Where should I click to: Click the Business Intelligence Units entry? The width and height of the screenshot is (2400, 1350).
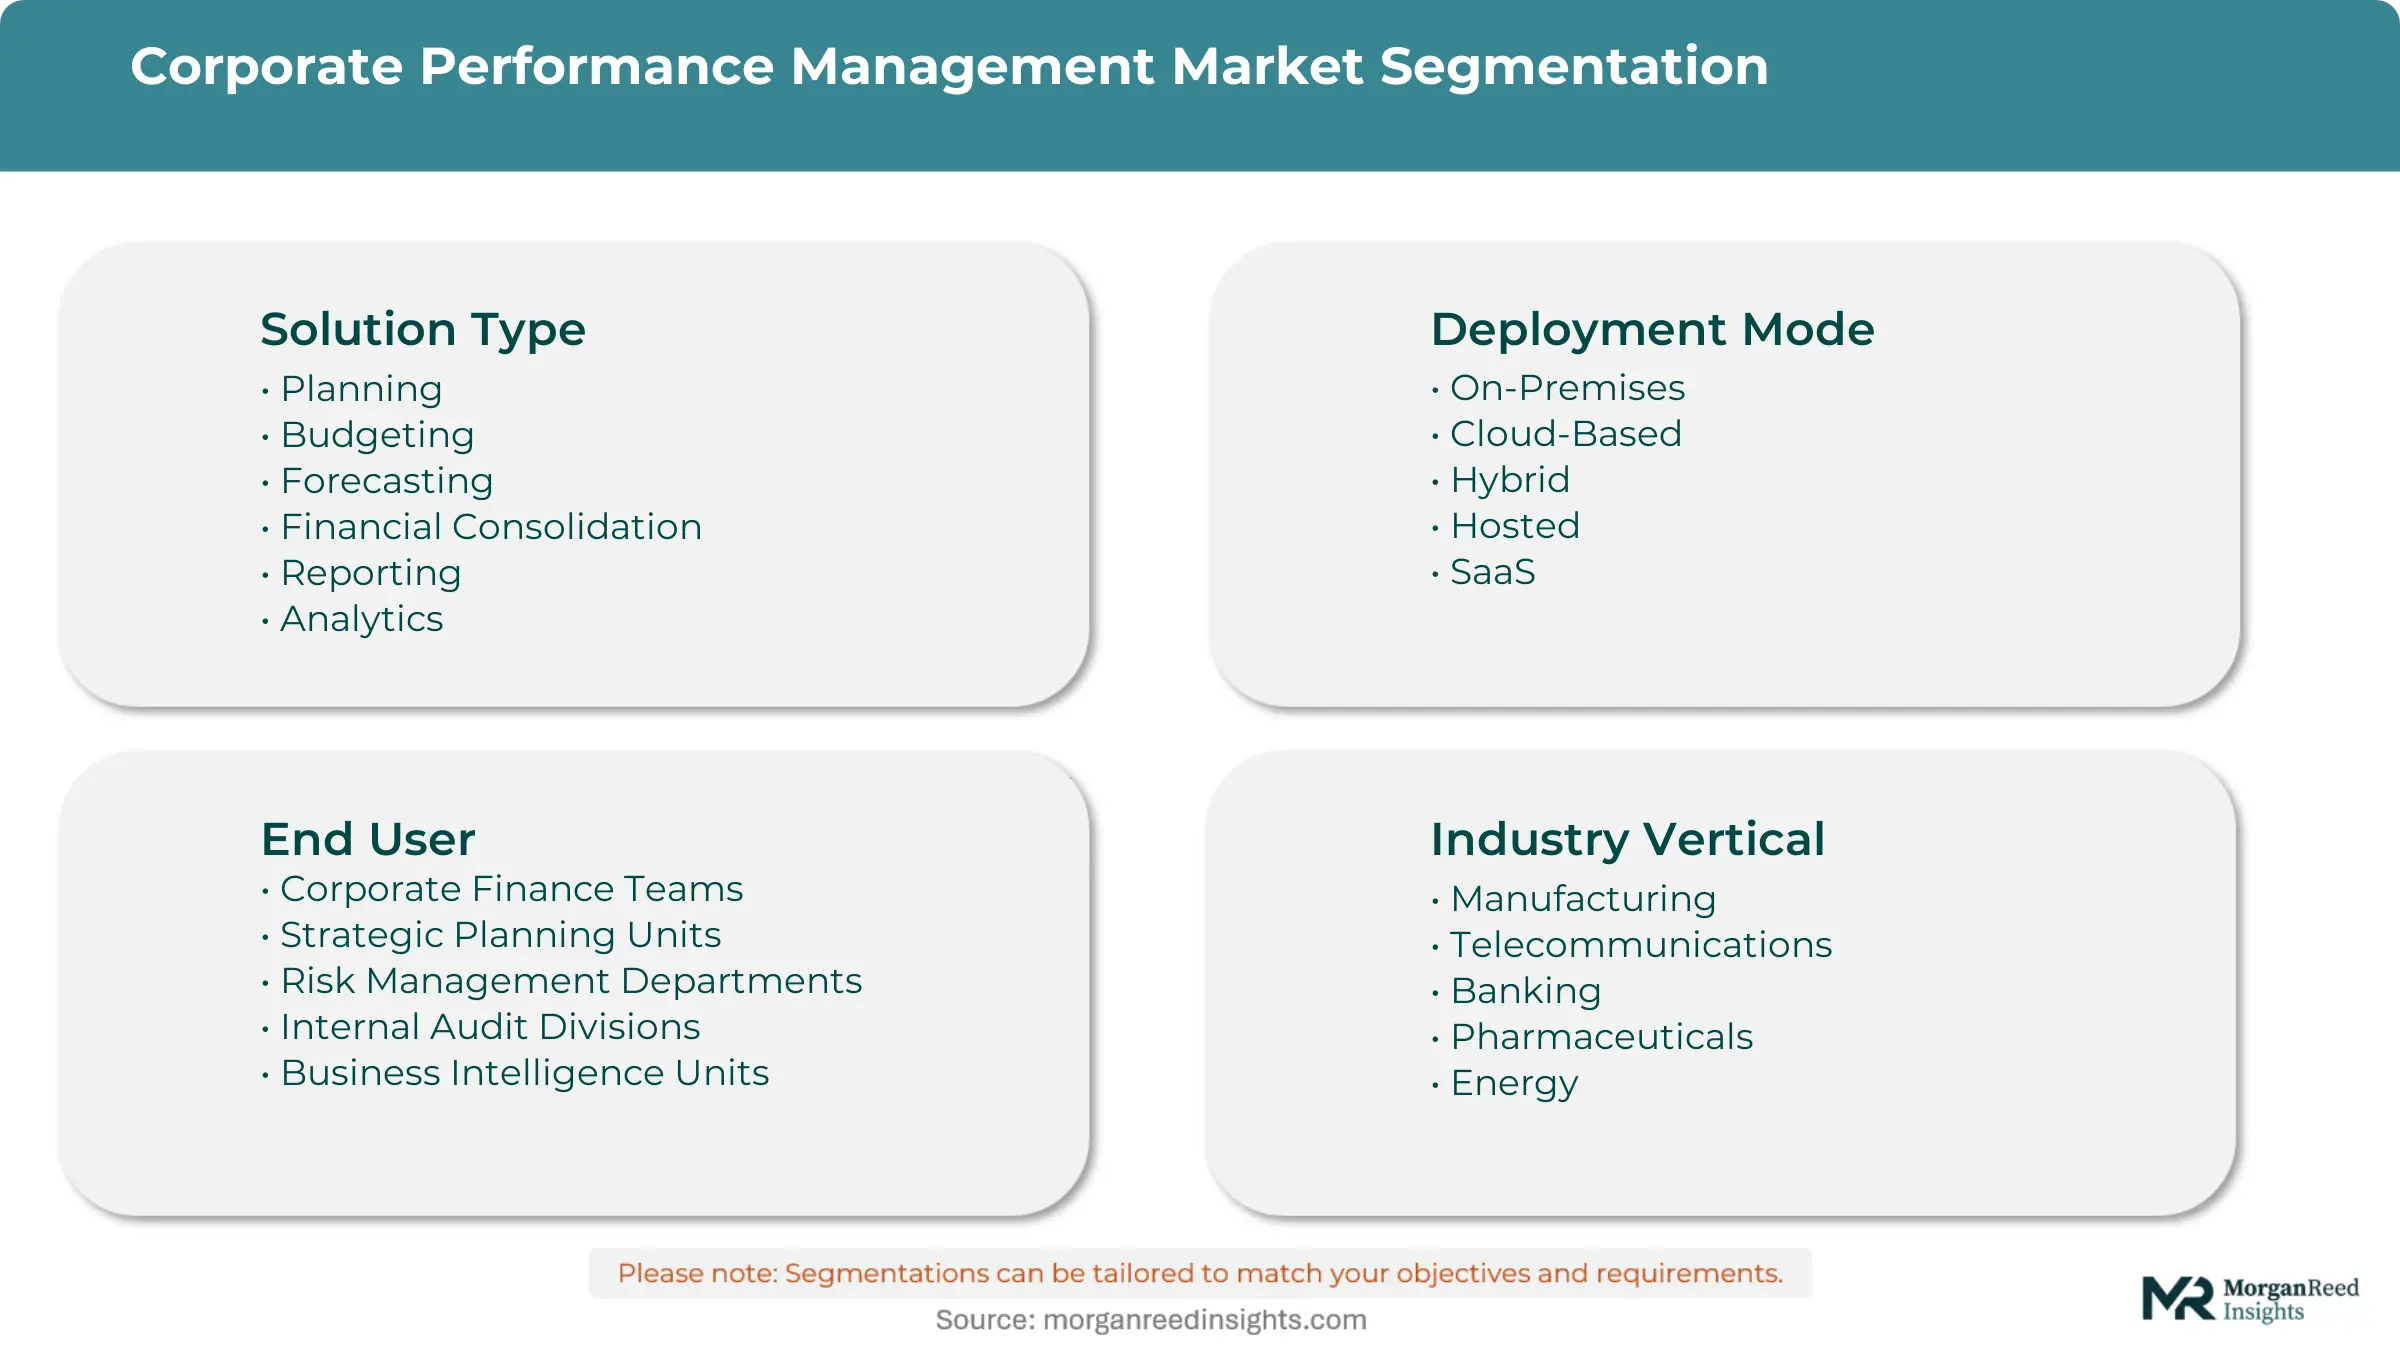coord(525,1074)
